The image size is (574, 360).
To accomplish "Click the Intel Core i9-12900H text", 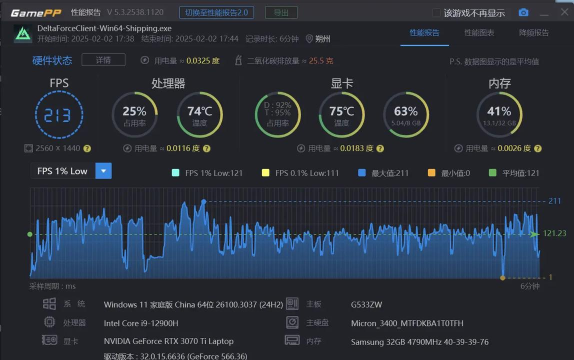I will (x=141, y=323).
